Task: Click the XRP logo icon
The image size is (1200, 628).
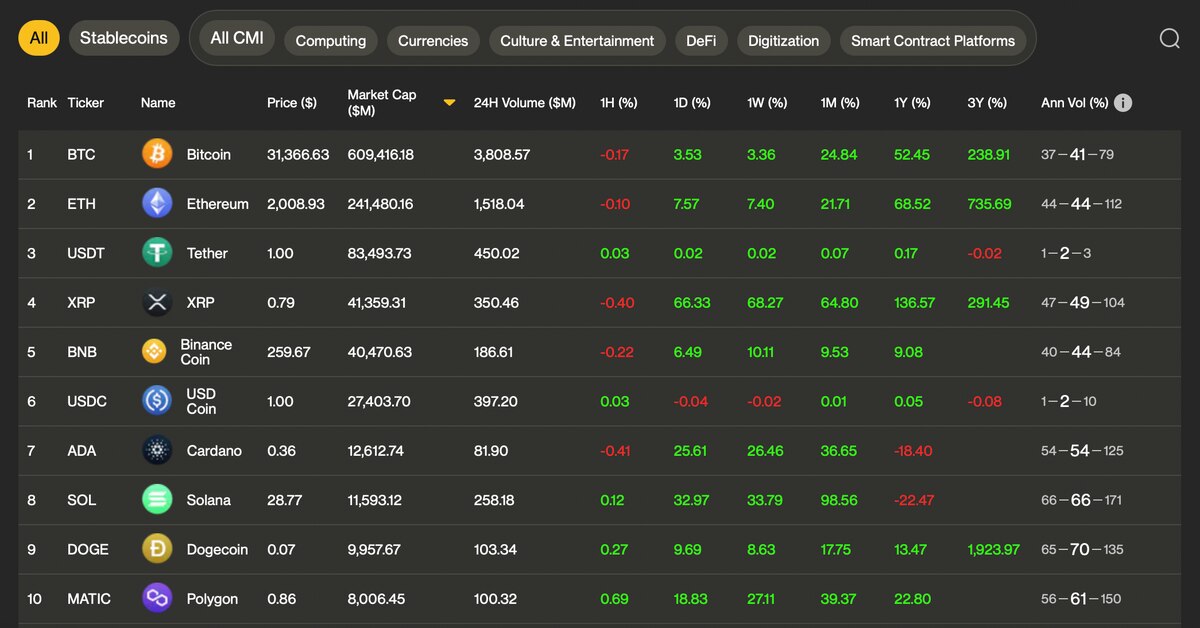Action: [157, 302]
